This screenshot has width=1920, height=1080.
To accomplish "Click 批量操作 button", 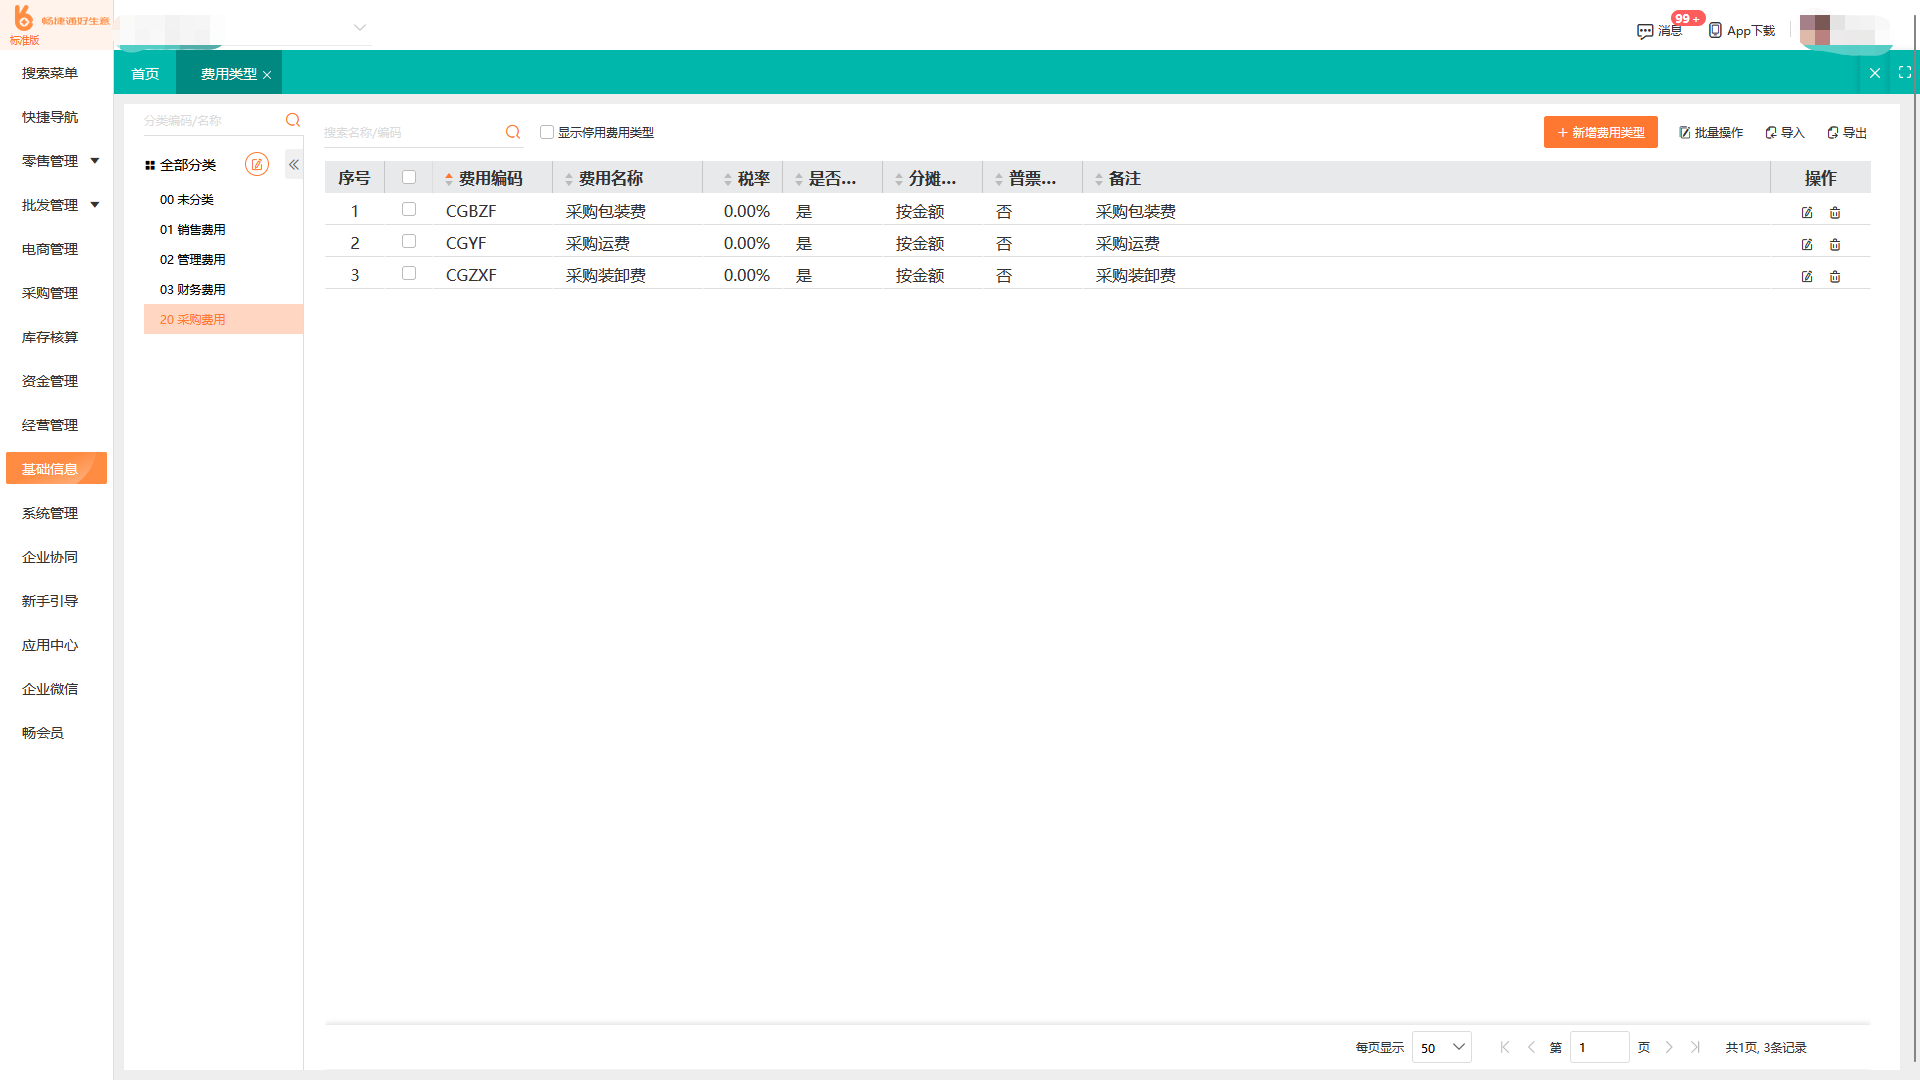I will pos(1710,131).
